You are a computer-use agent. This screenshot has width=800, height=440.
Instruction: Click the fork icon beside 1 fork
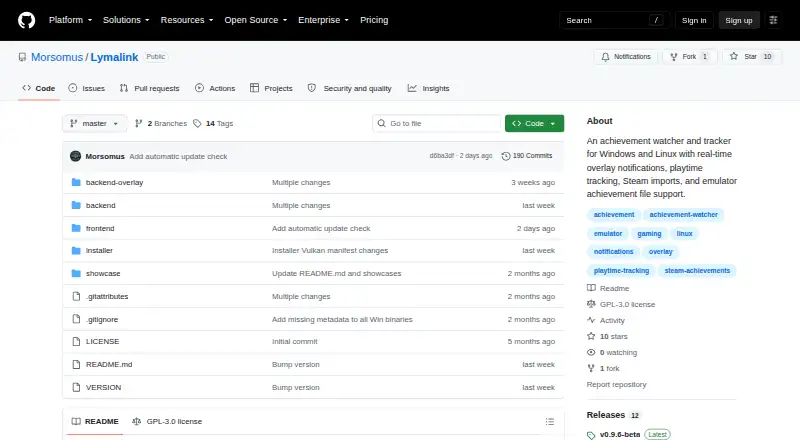coord(591,369)
